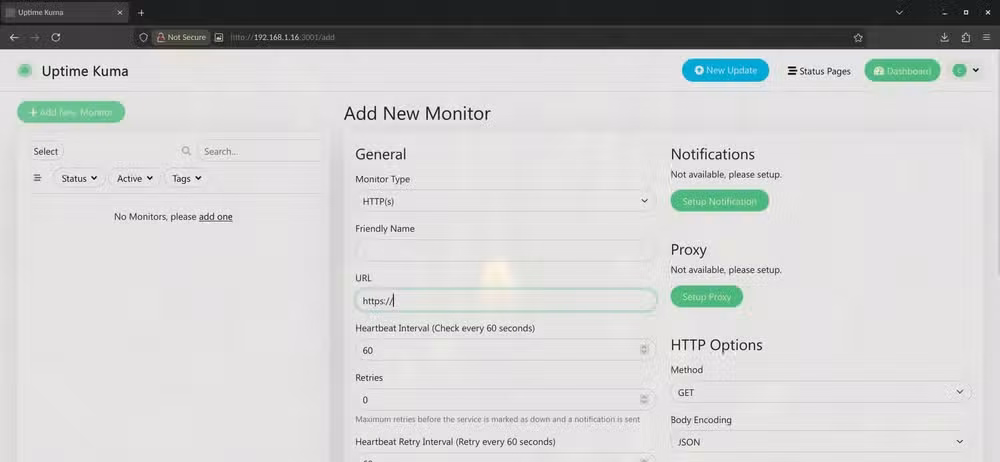Click the forward arrow in browser toolbar
The width and height of the screenshot is (1000, 462).
[x=35, y=38]
